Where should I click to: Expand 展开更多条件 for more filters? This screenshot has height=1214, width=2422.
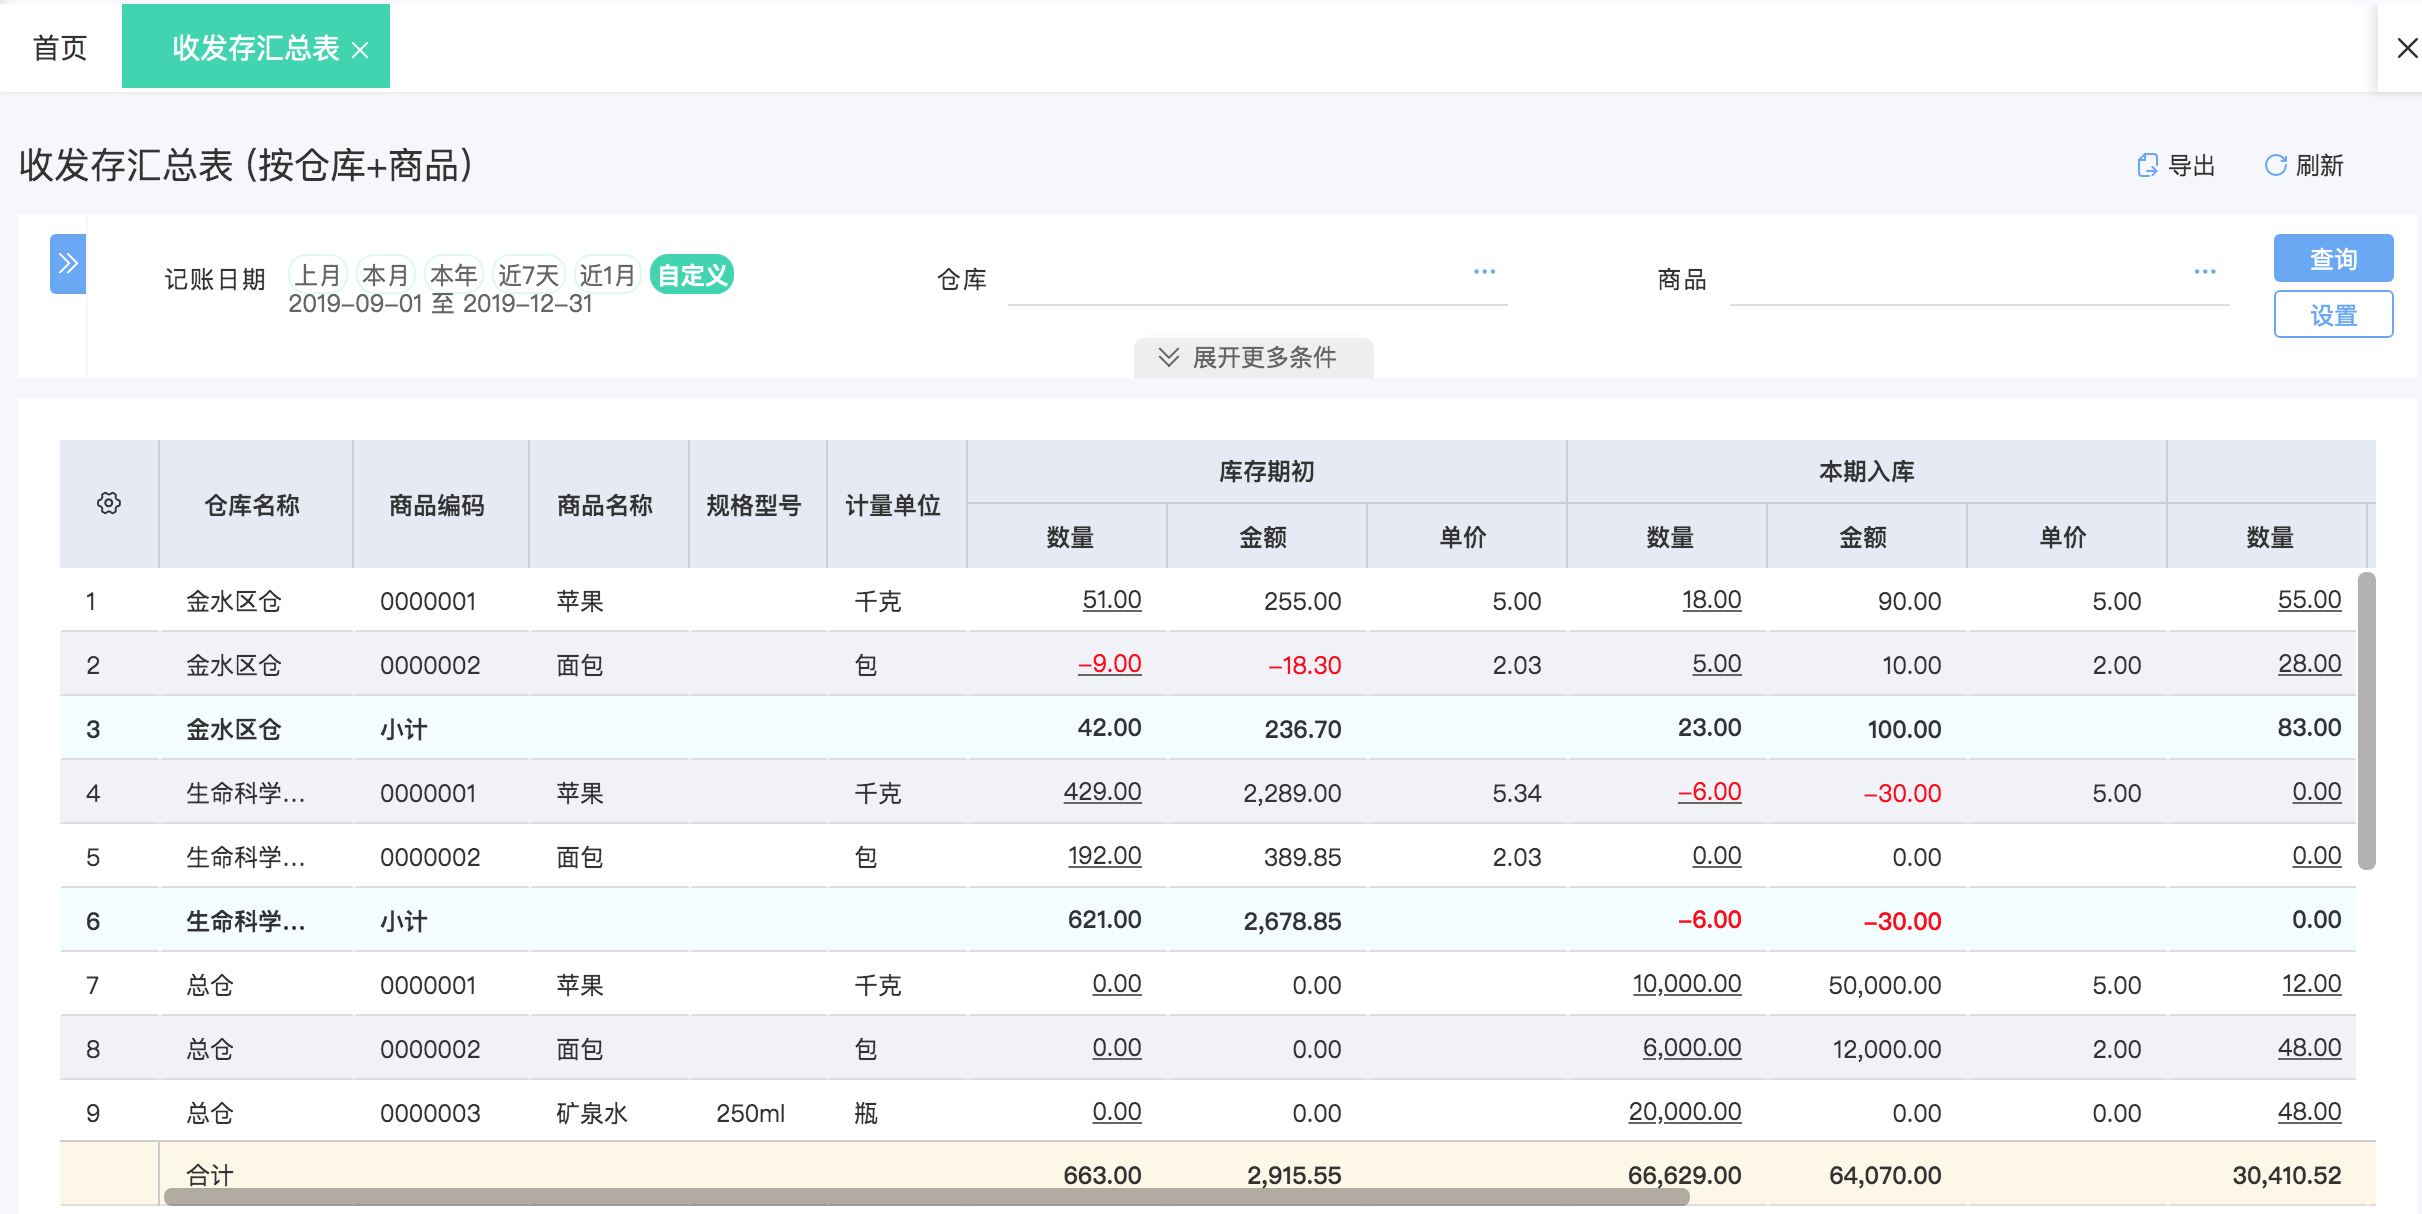coord(1246,358)
